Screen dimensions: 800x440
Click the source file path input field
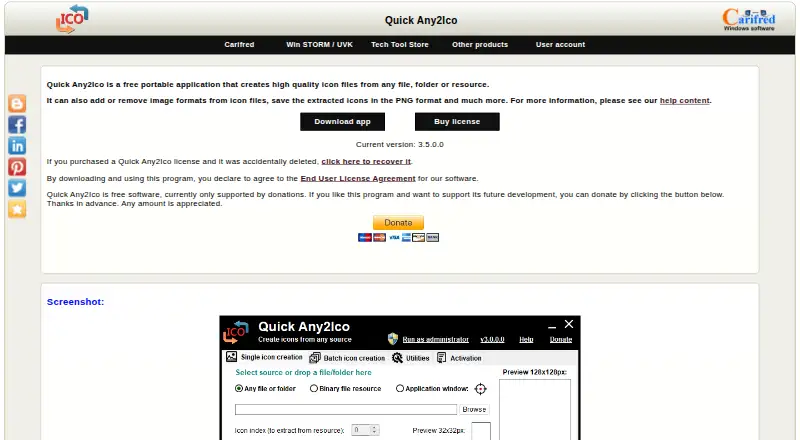(x=346, y=409)
